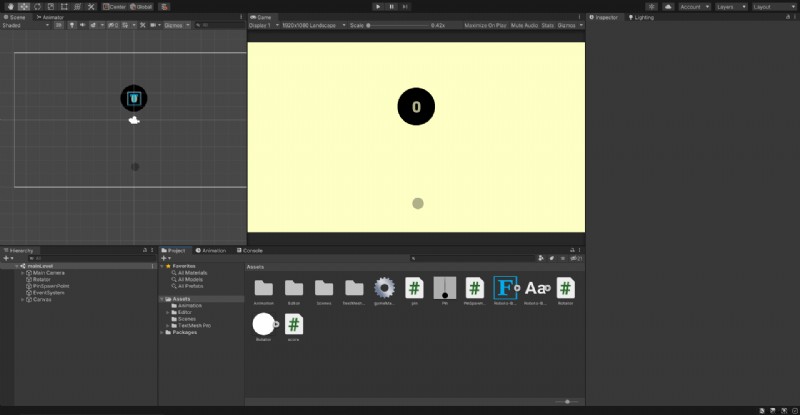800x415 pixels.
Task: Click the gameManager gear asset
Action: click(x=385, y=289)
